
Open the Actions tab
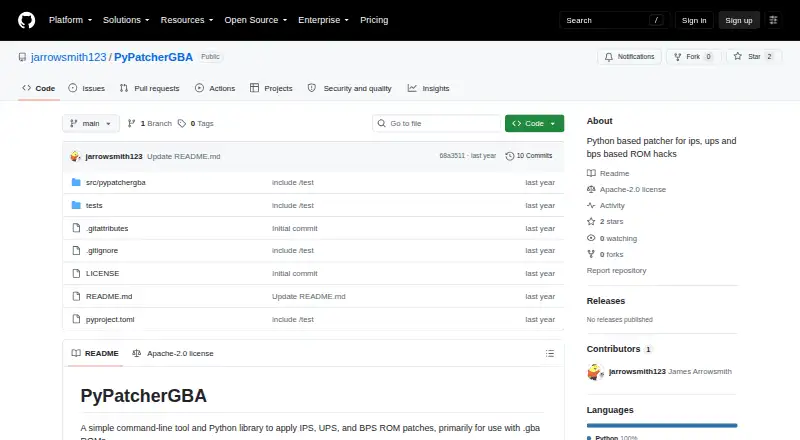(215, 88)
